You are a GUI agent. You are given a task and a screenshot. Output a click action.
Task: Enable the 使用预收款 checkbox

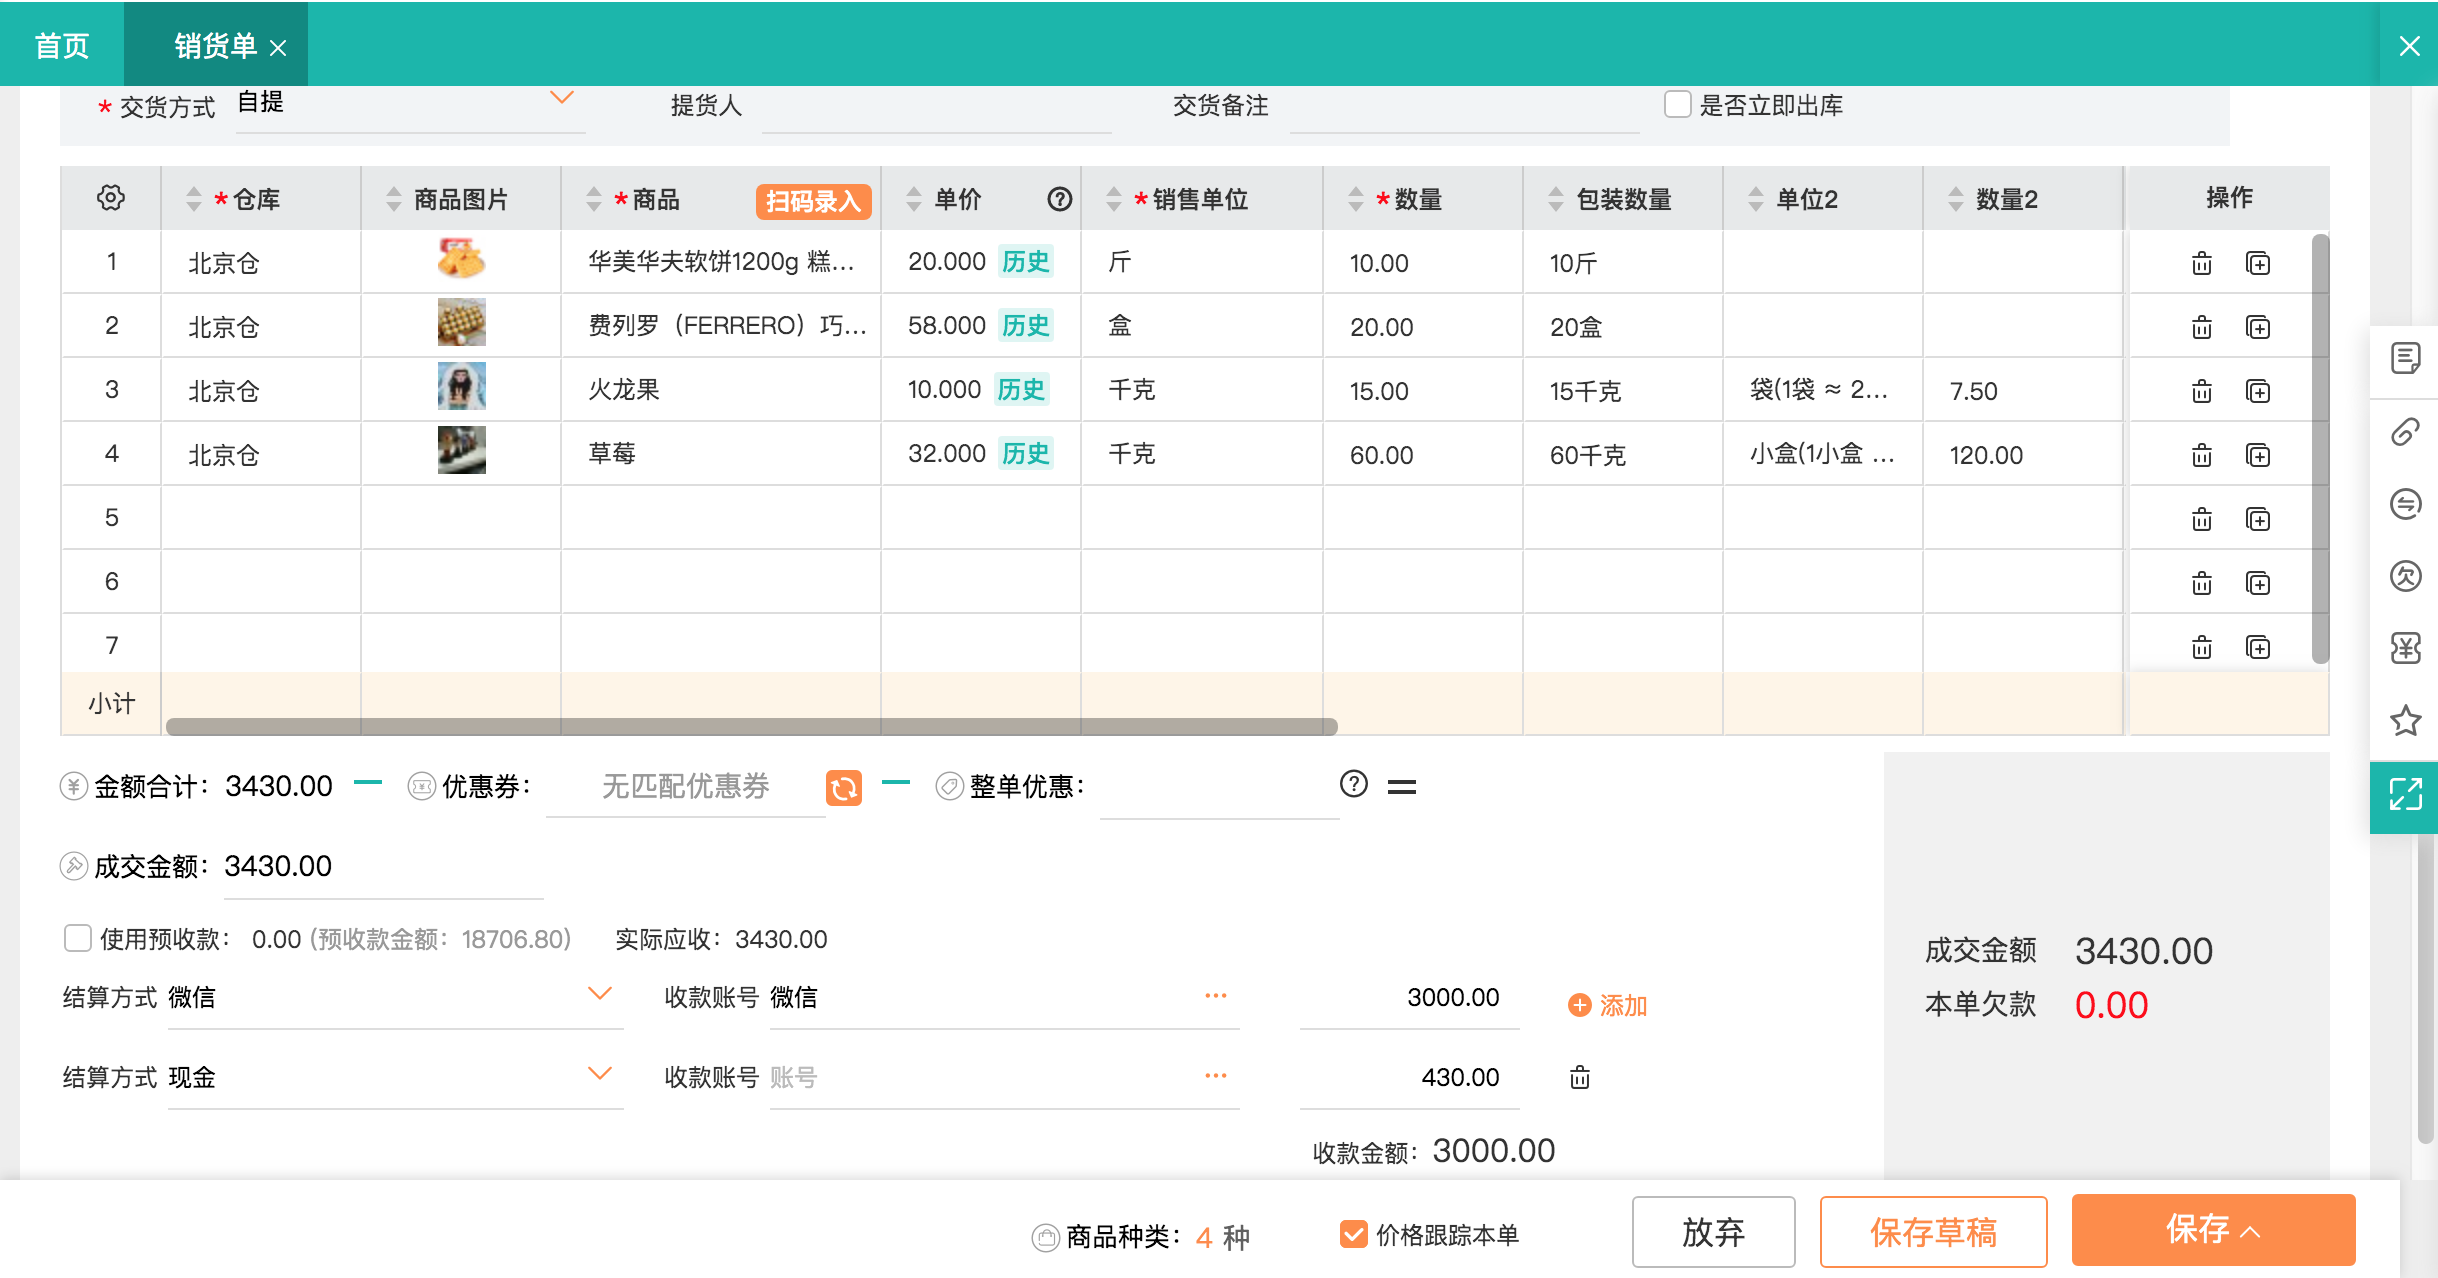point(76,938)
